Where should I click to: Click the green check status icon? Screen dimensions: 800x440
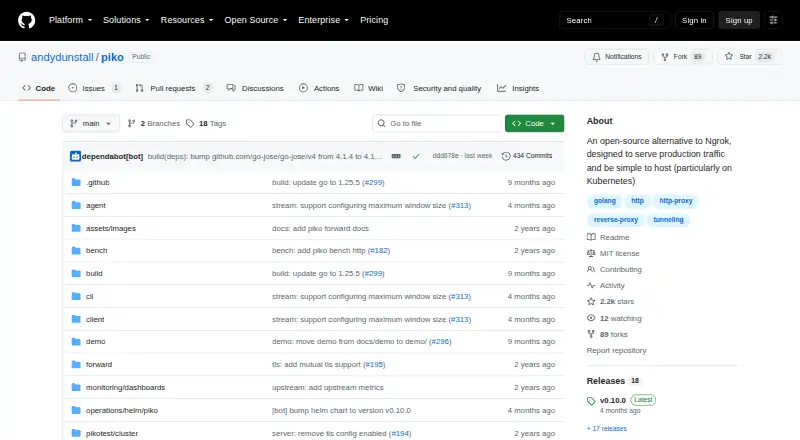click(x=416, y=156)
